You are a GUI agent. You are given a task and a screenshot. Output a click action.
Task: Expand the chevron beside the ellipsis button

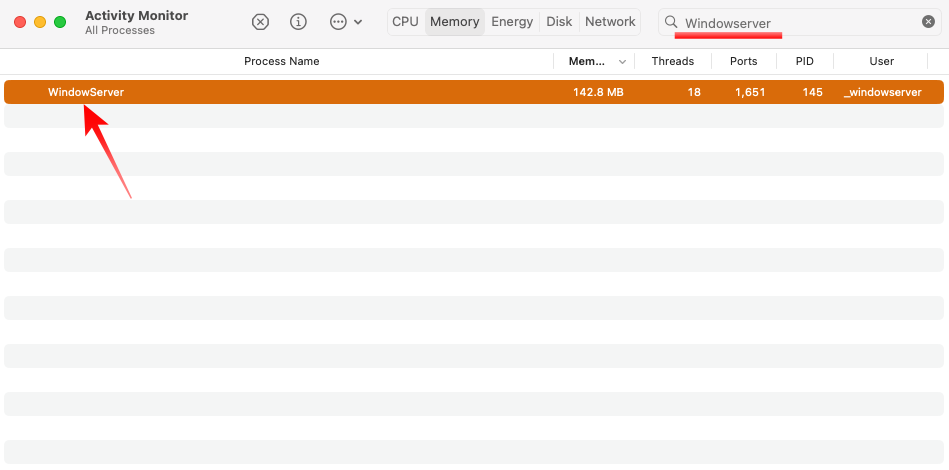358,22
